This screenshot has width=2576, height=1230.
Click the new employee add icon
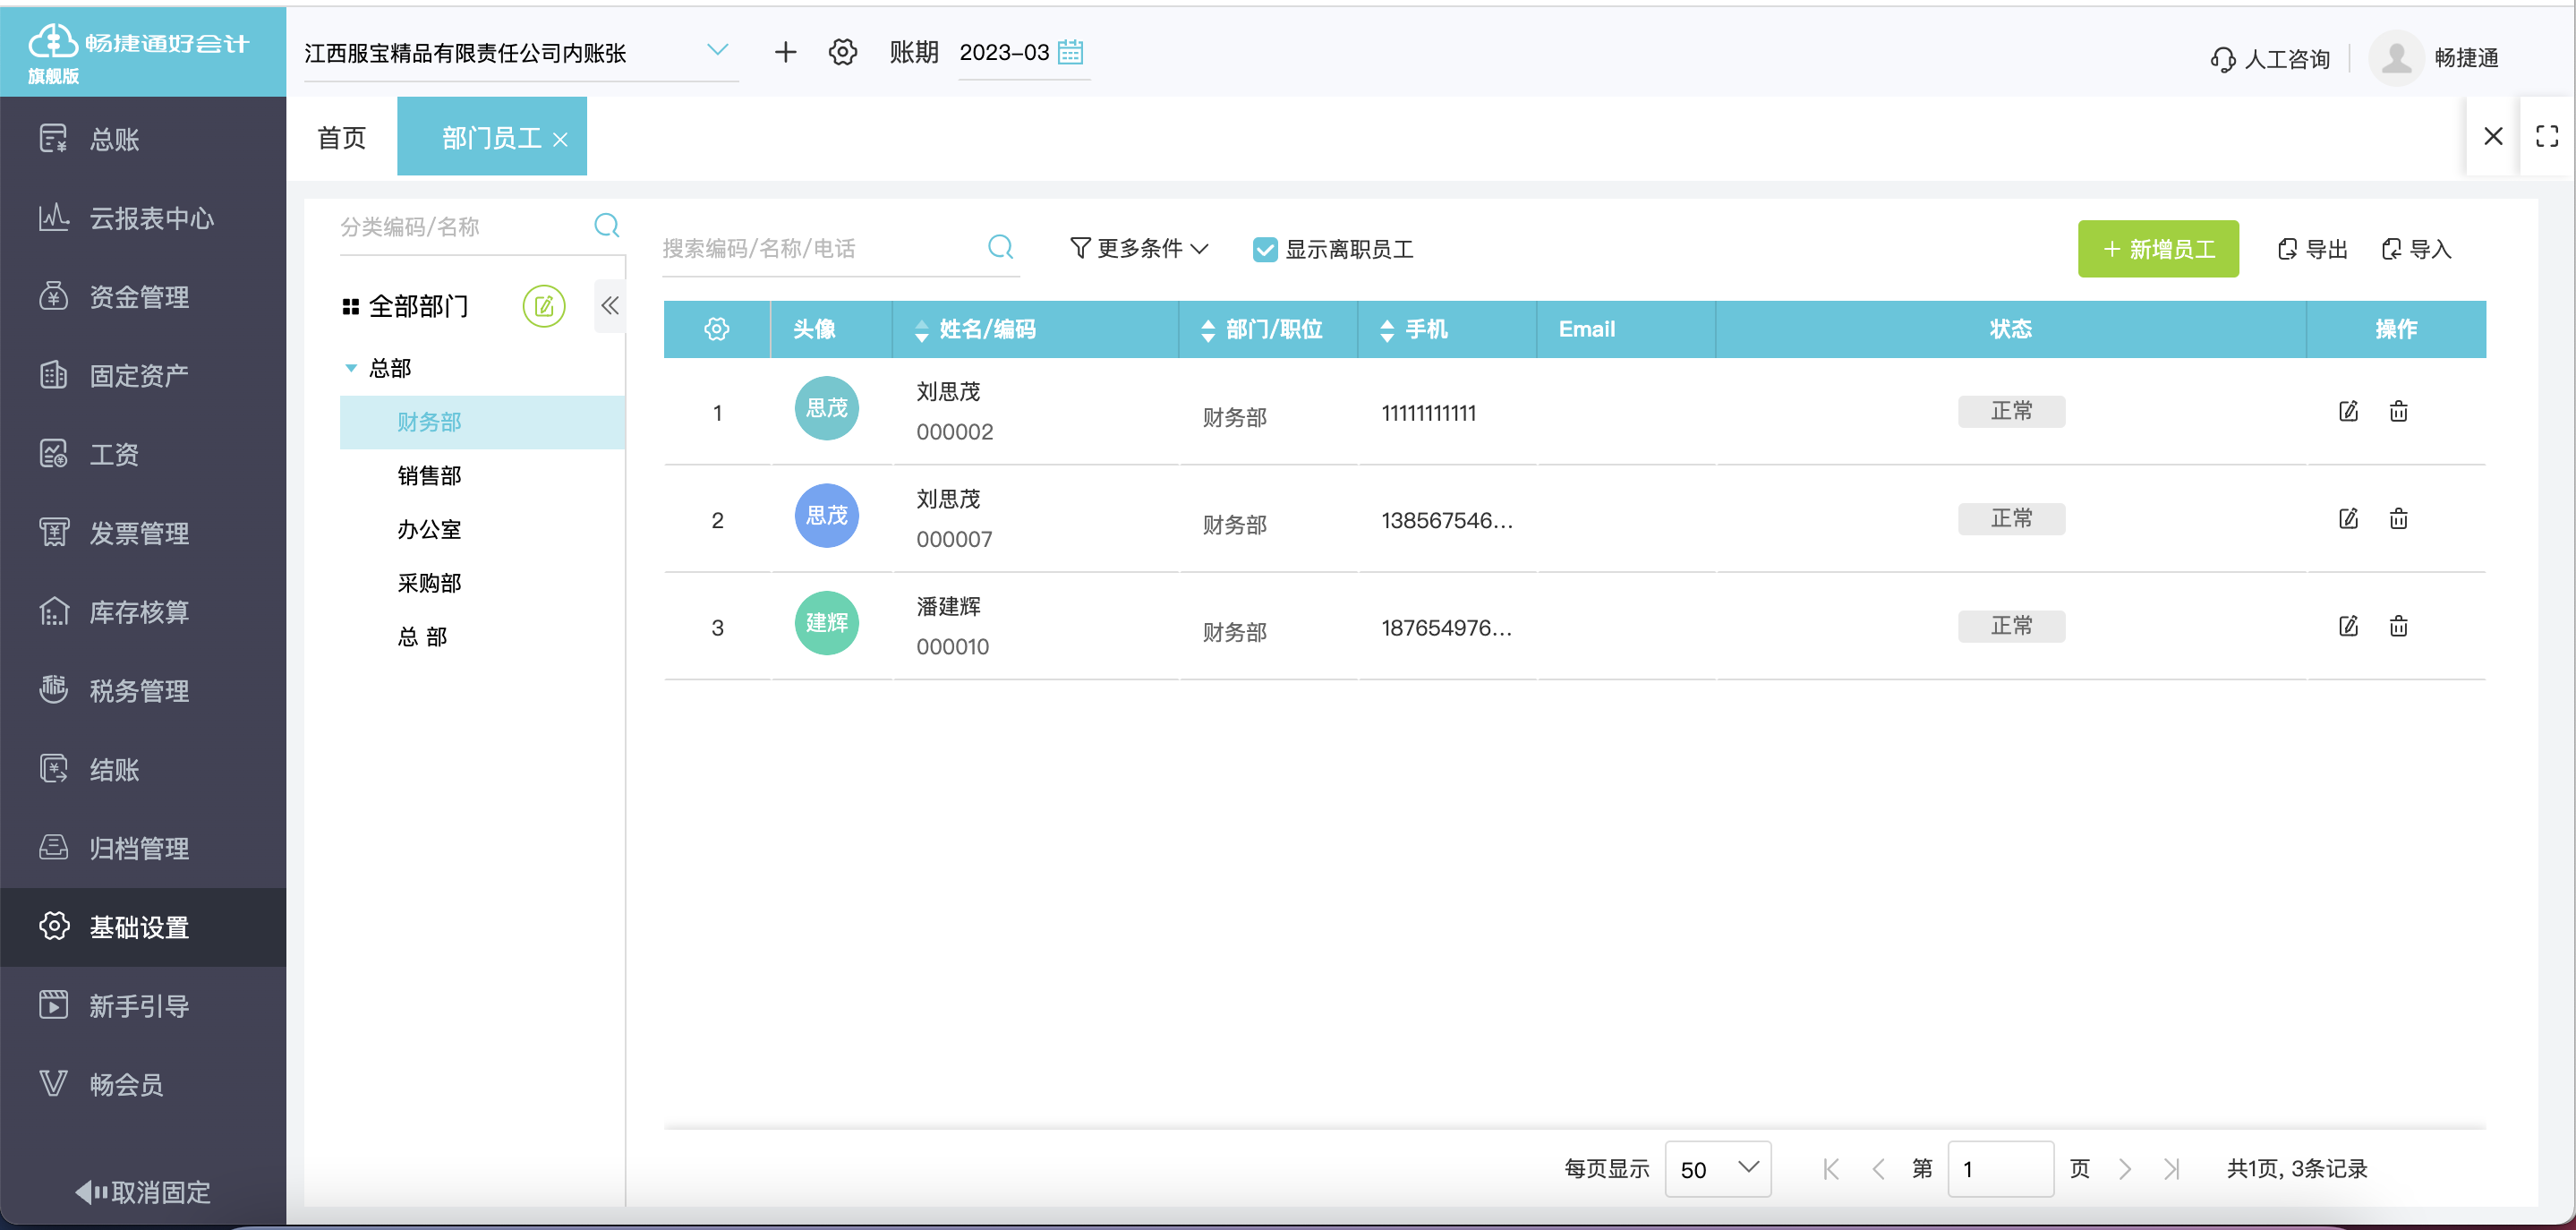click(x=2157, y=250)
